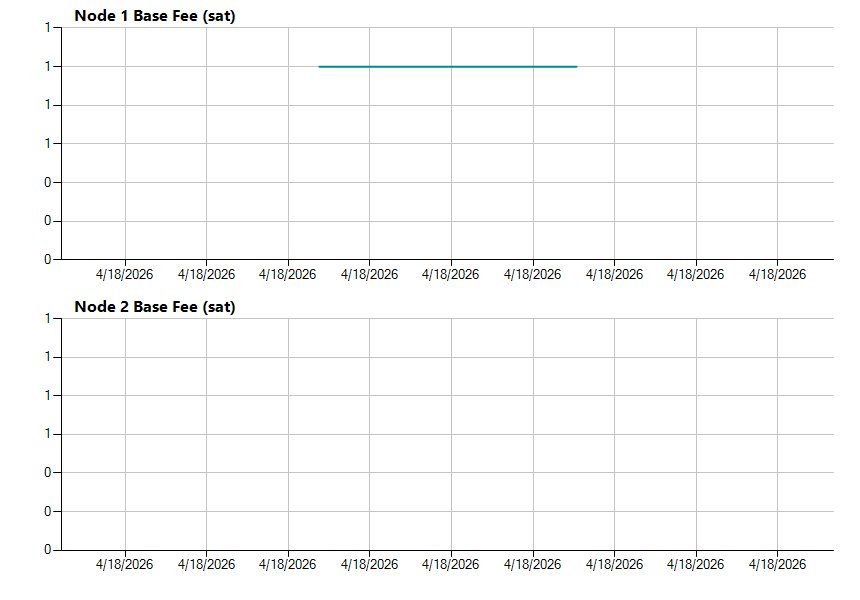Image resolution: width=860 pixels, height=600 pixels.
Task: Click the left endpoint of the teal line
Action: [320, 67]
